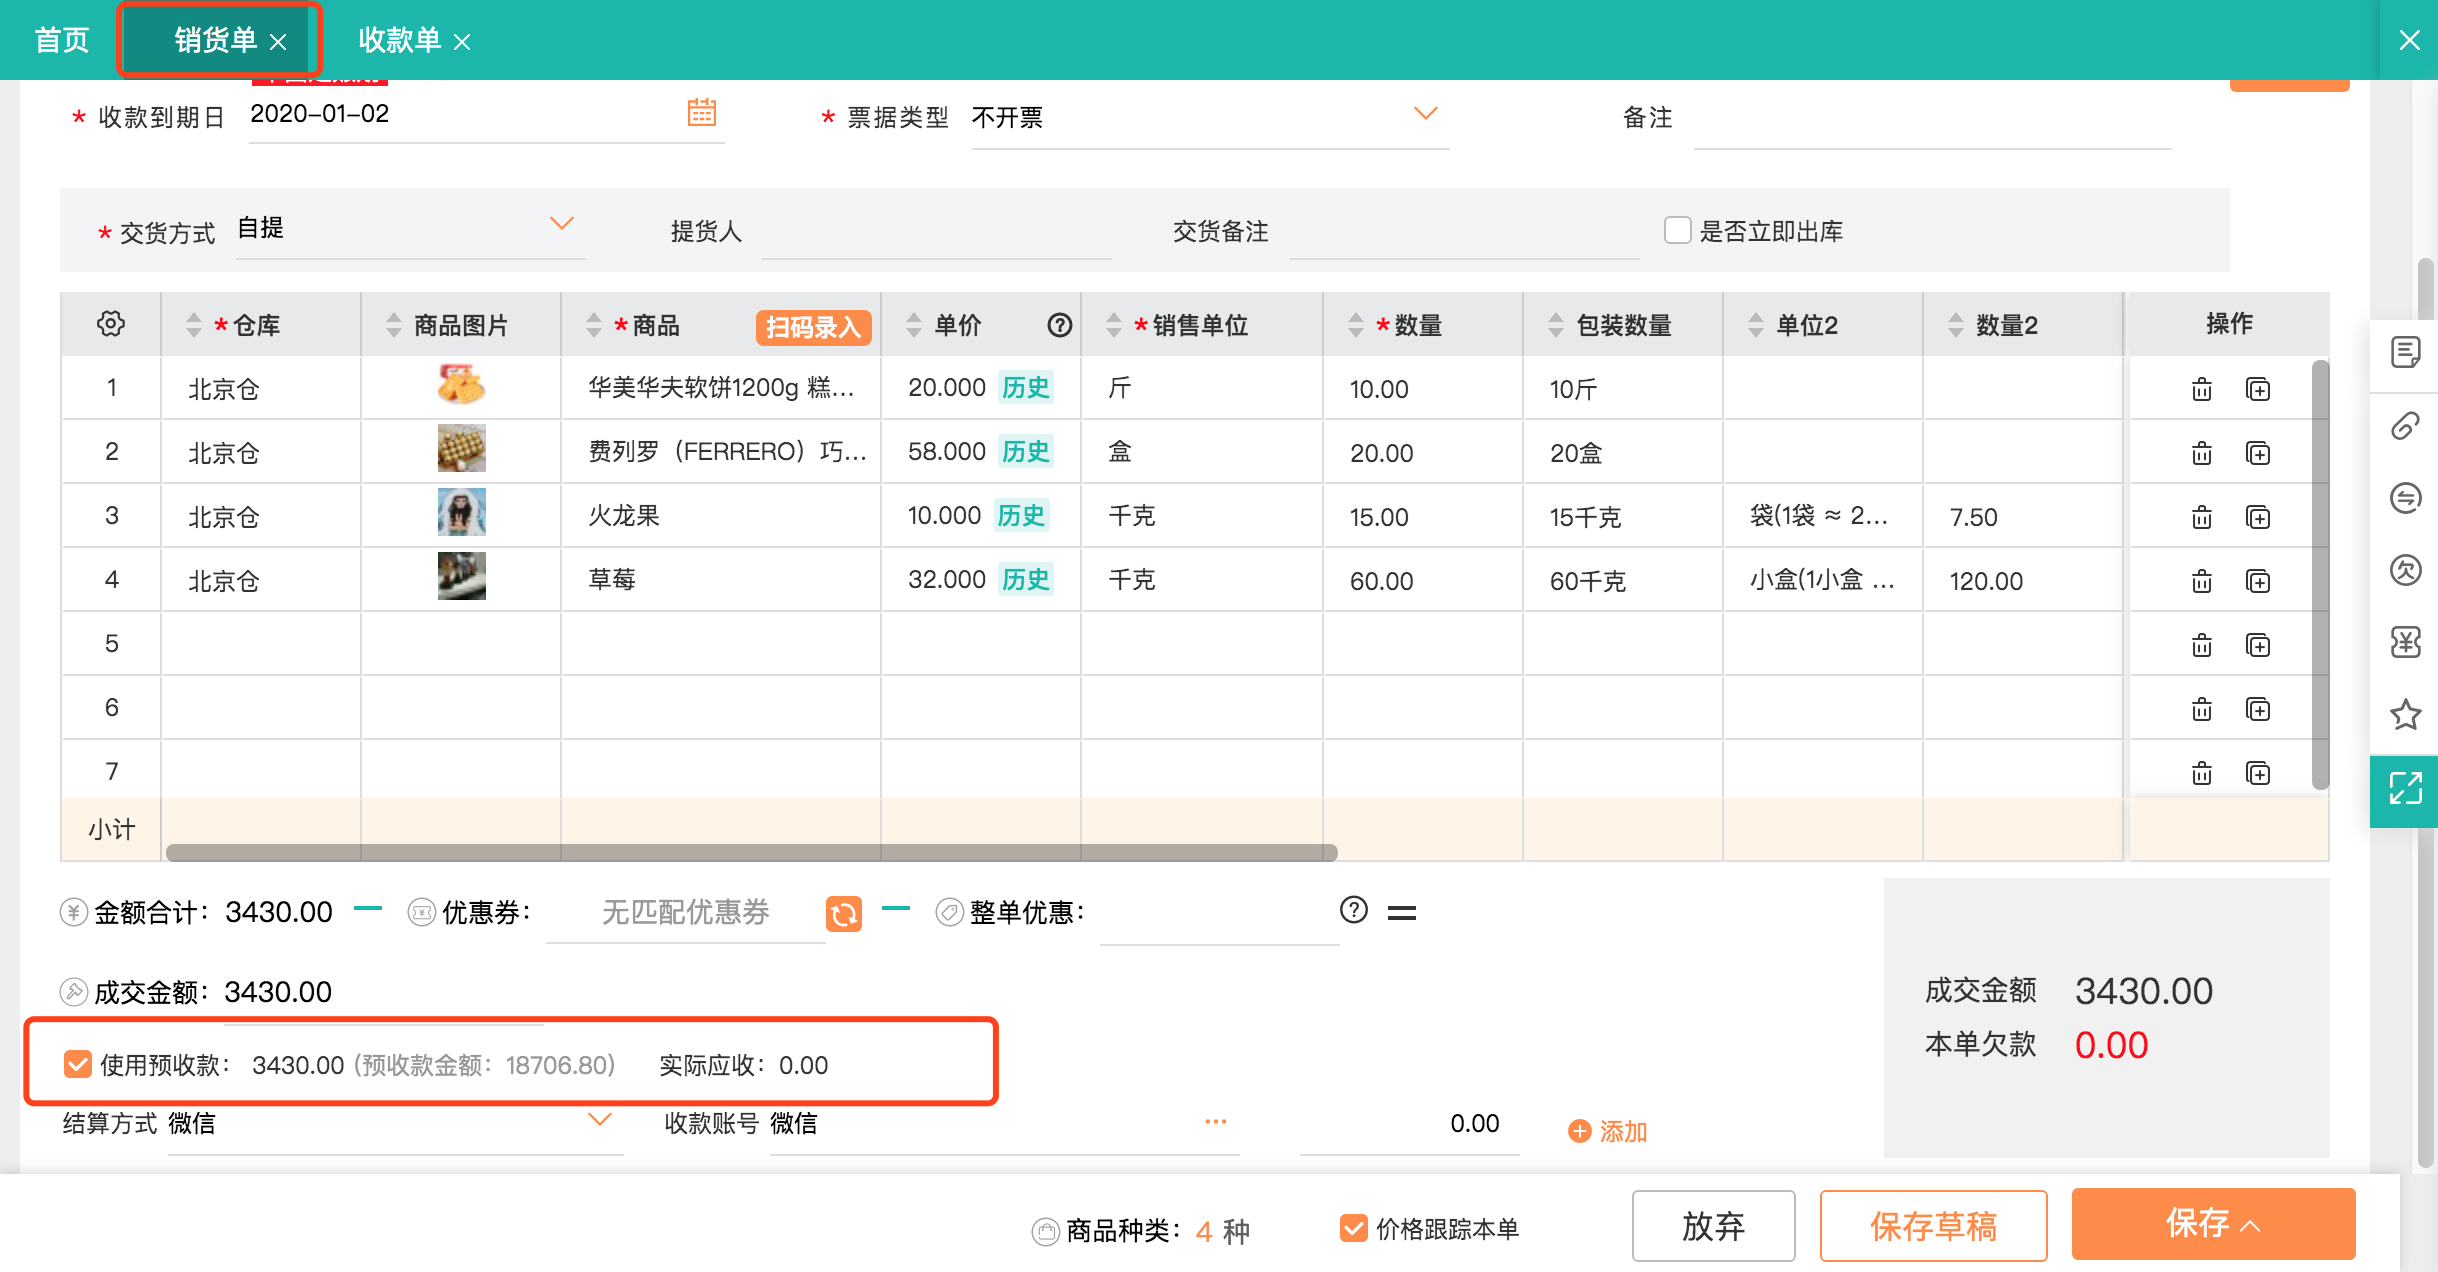Click the star/favorite icon on right sidebar
Image resolution: width=2438 pixels, height=1272 pixels.
click(x=2404, y=722)
